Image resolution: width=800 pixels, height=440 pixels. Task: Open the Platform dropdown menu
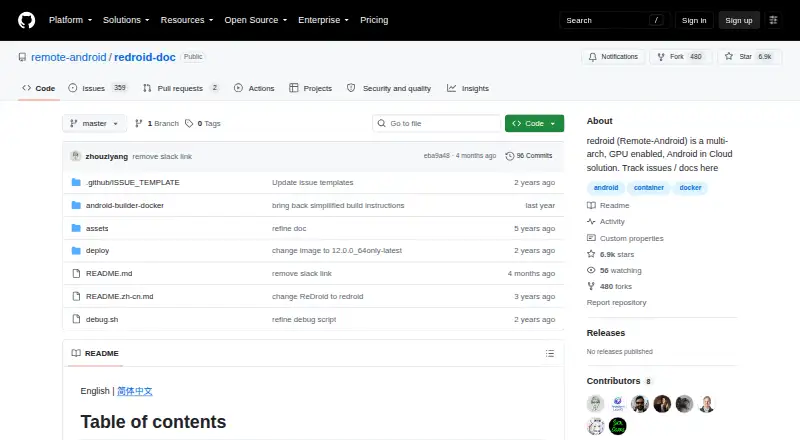click(x=70, y=20)
